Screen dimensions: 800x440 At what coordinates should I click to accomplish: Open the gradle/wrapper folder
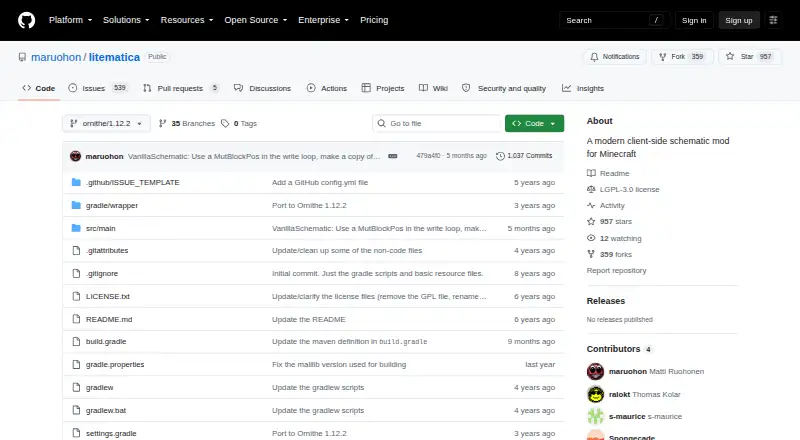coord(112,205)
